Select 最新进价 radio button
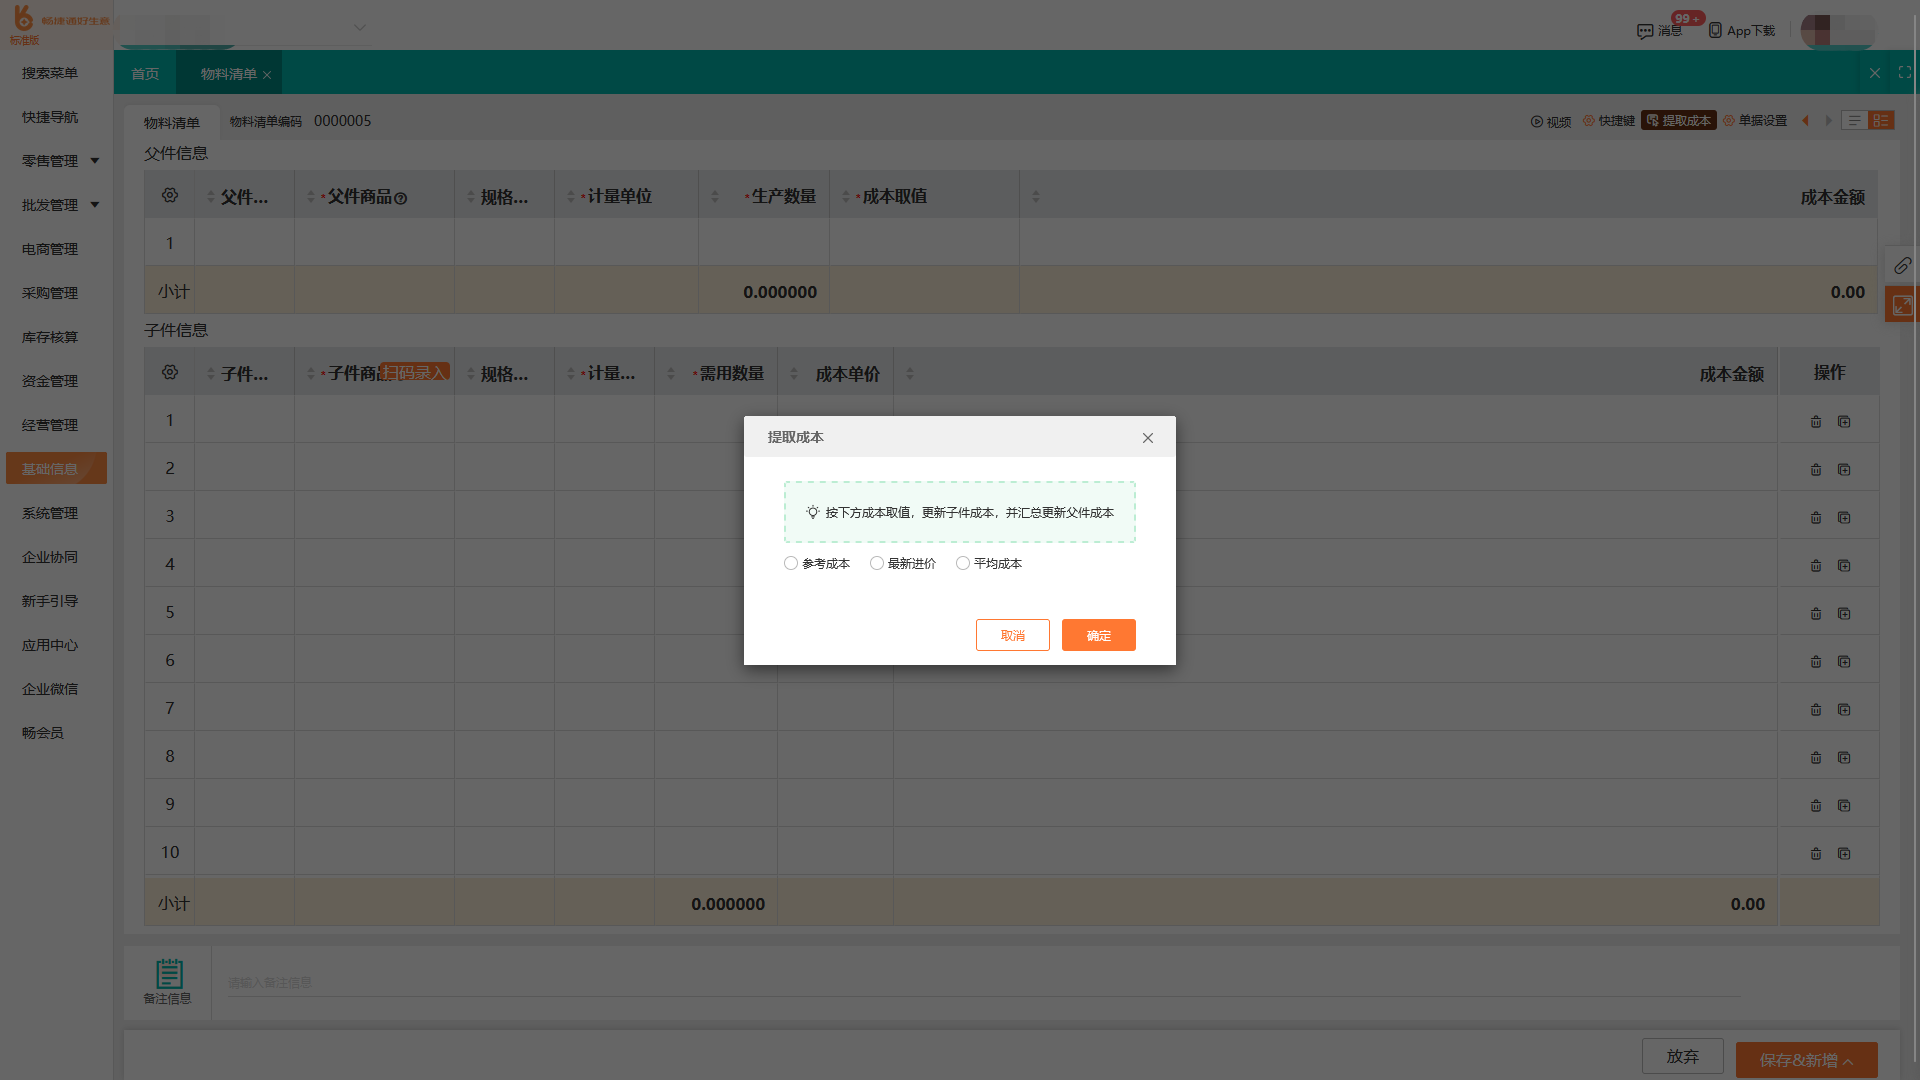This screenshot has width=1920, height=1080. coord(876,563)
